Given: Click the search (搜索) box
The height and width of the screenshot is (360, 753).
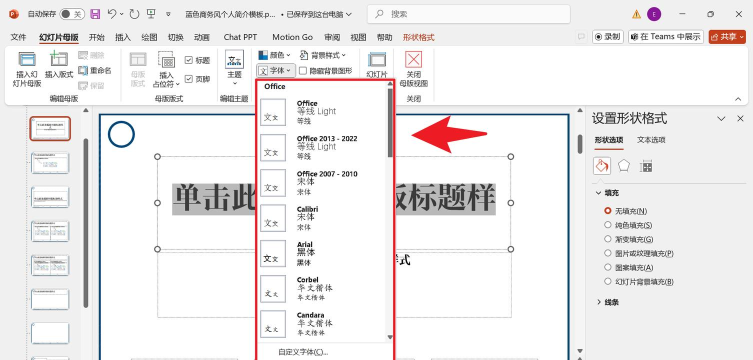Looking at the screenshot, I should coord(469,14).
